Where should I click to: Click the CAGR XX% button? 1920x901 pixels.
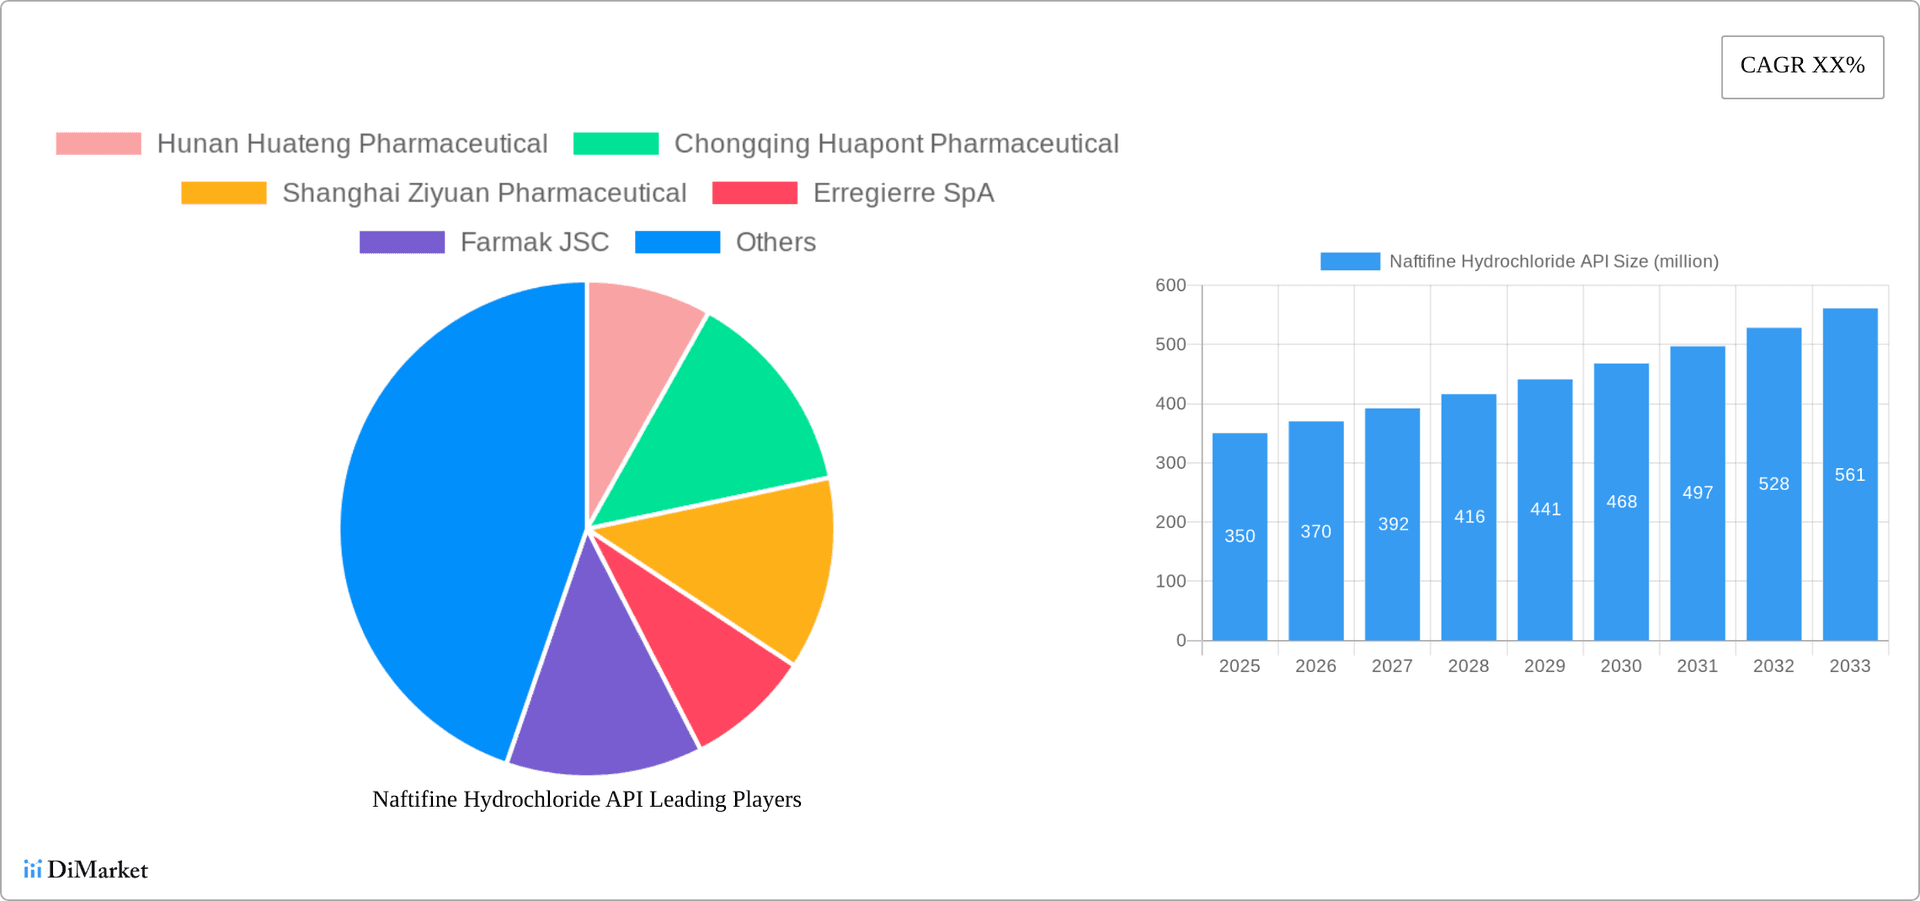pyautogui.click(x=1802, y=66)
